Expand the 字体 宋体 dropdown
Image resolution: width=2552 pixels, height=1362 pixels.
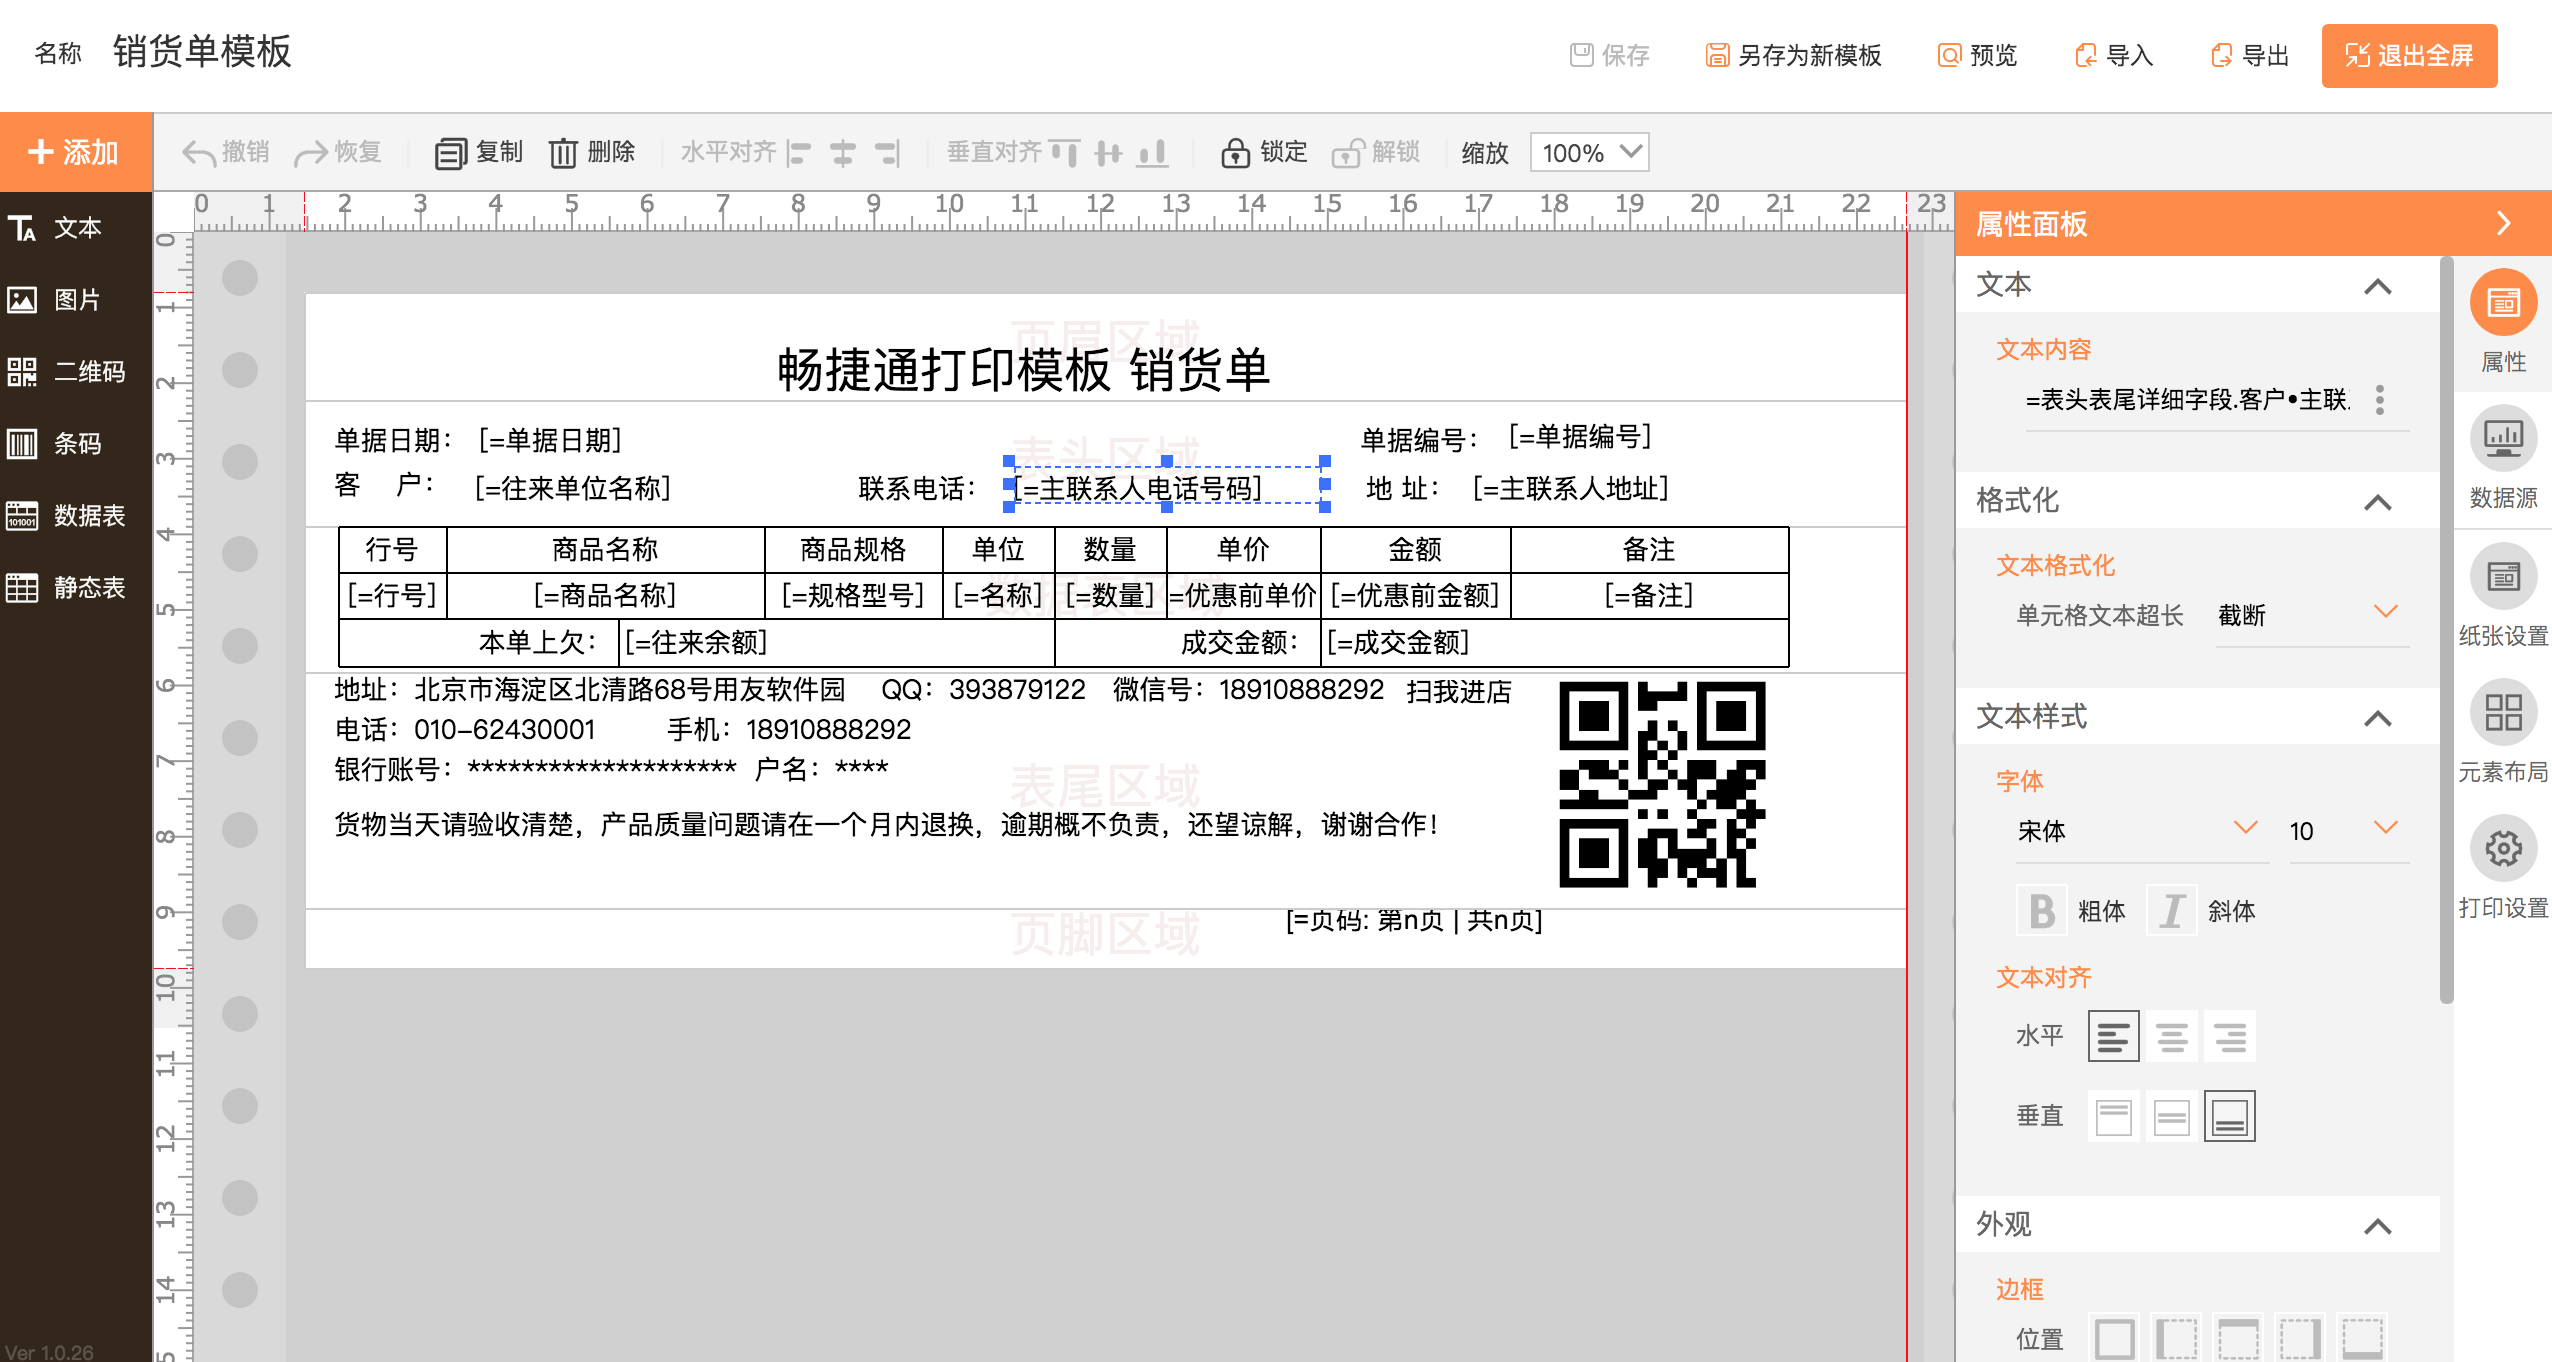coord(2255,829)
